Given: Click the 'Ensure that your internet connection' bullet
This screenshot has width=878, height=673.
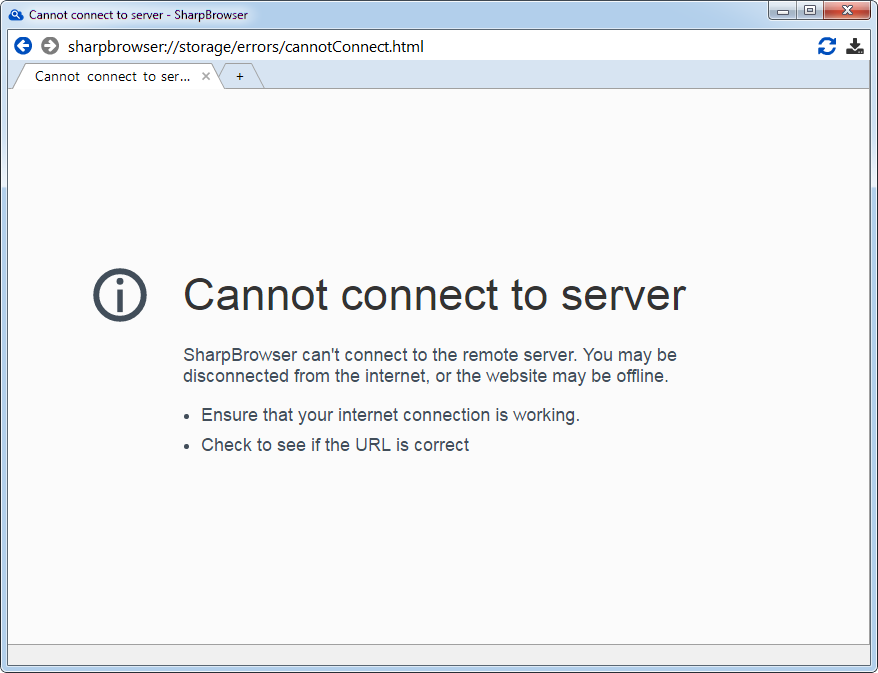Looking at the screenshot, I should (390, 415).
